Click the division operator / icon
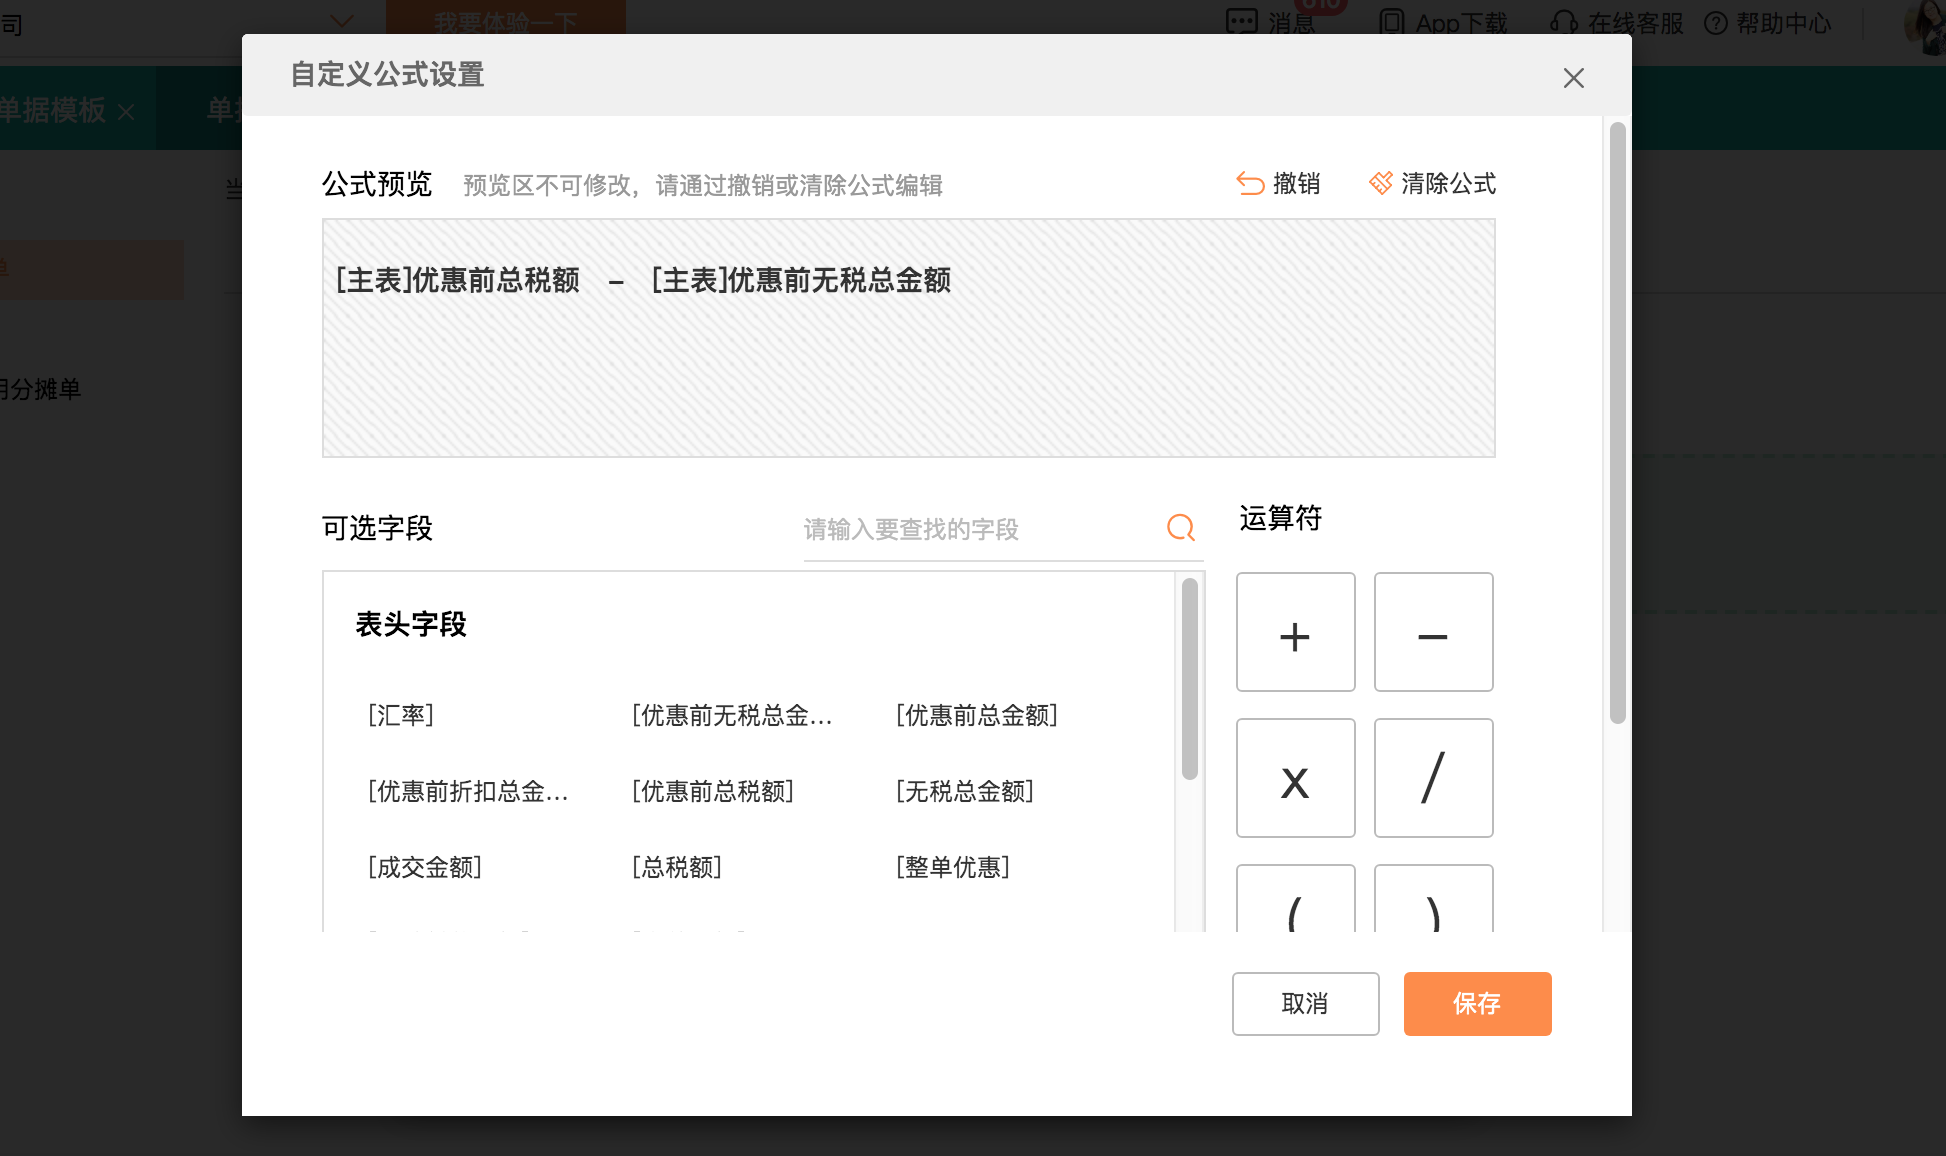 [1433, 778]
